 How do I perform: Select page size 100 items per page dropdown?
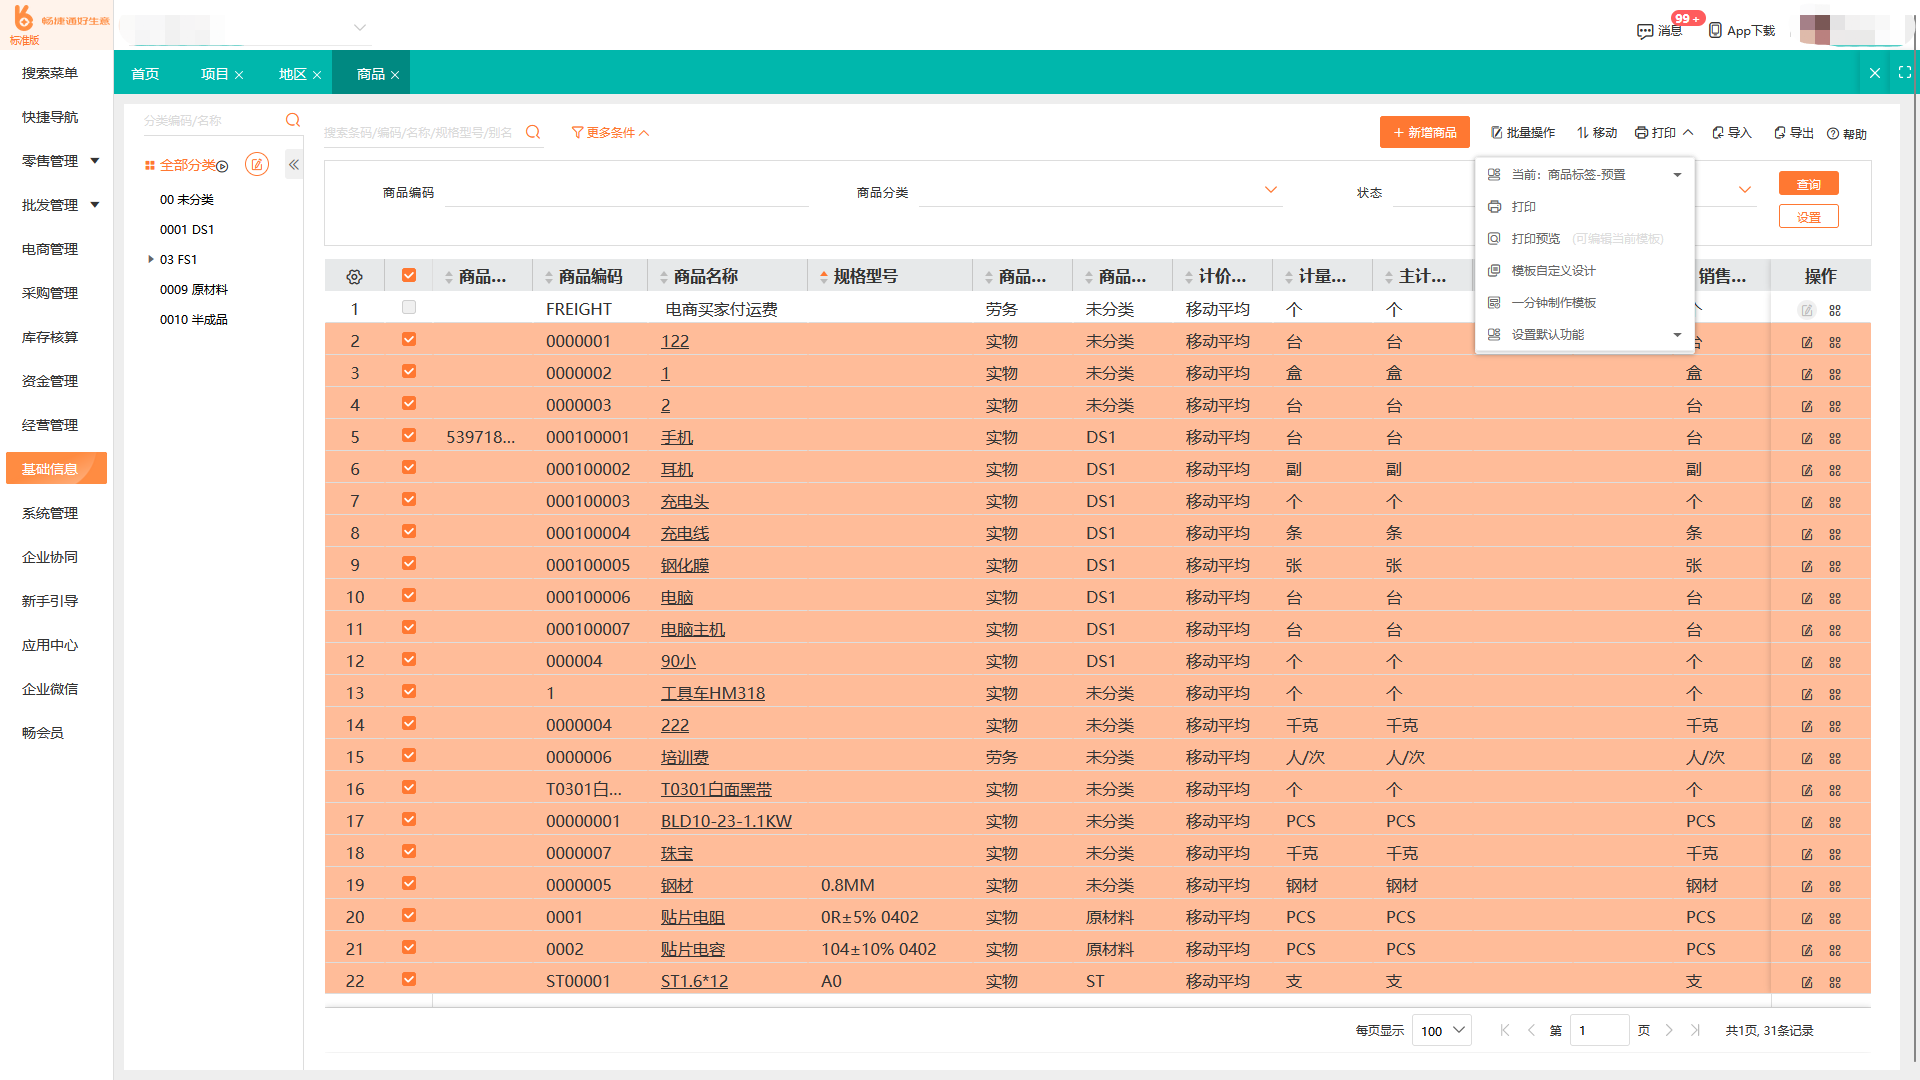1443,1029
